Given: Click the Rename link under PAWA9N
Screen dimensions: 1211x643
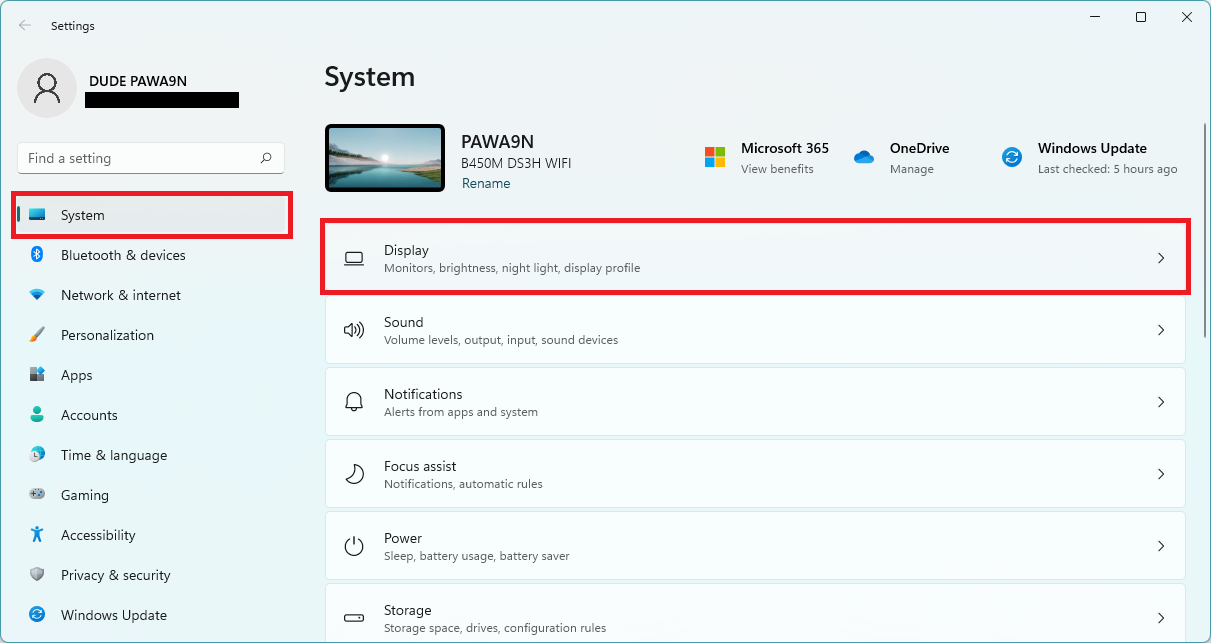Looking at the screenshot, I should 486,183.
